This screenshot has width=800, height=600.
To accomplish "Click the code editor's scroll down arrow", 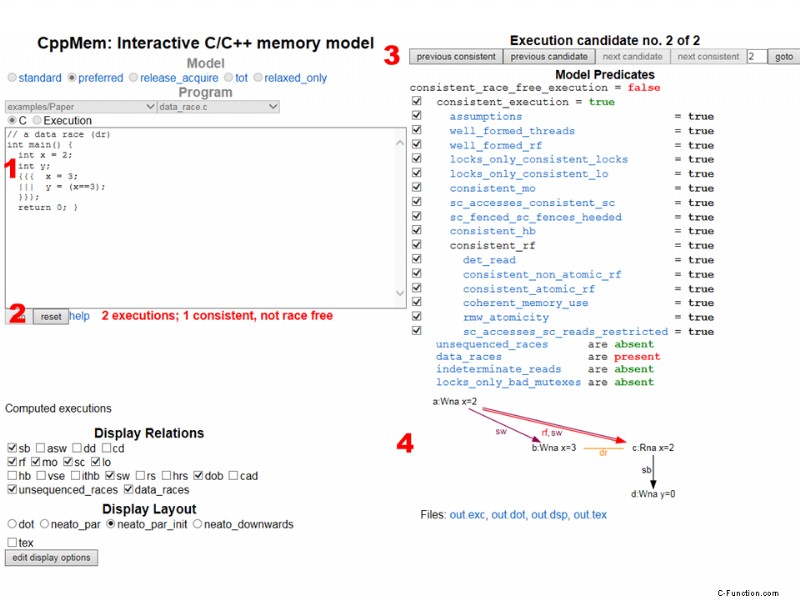I will pos(401,293).
